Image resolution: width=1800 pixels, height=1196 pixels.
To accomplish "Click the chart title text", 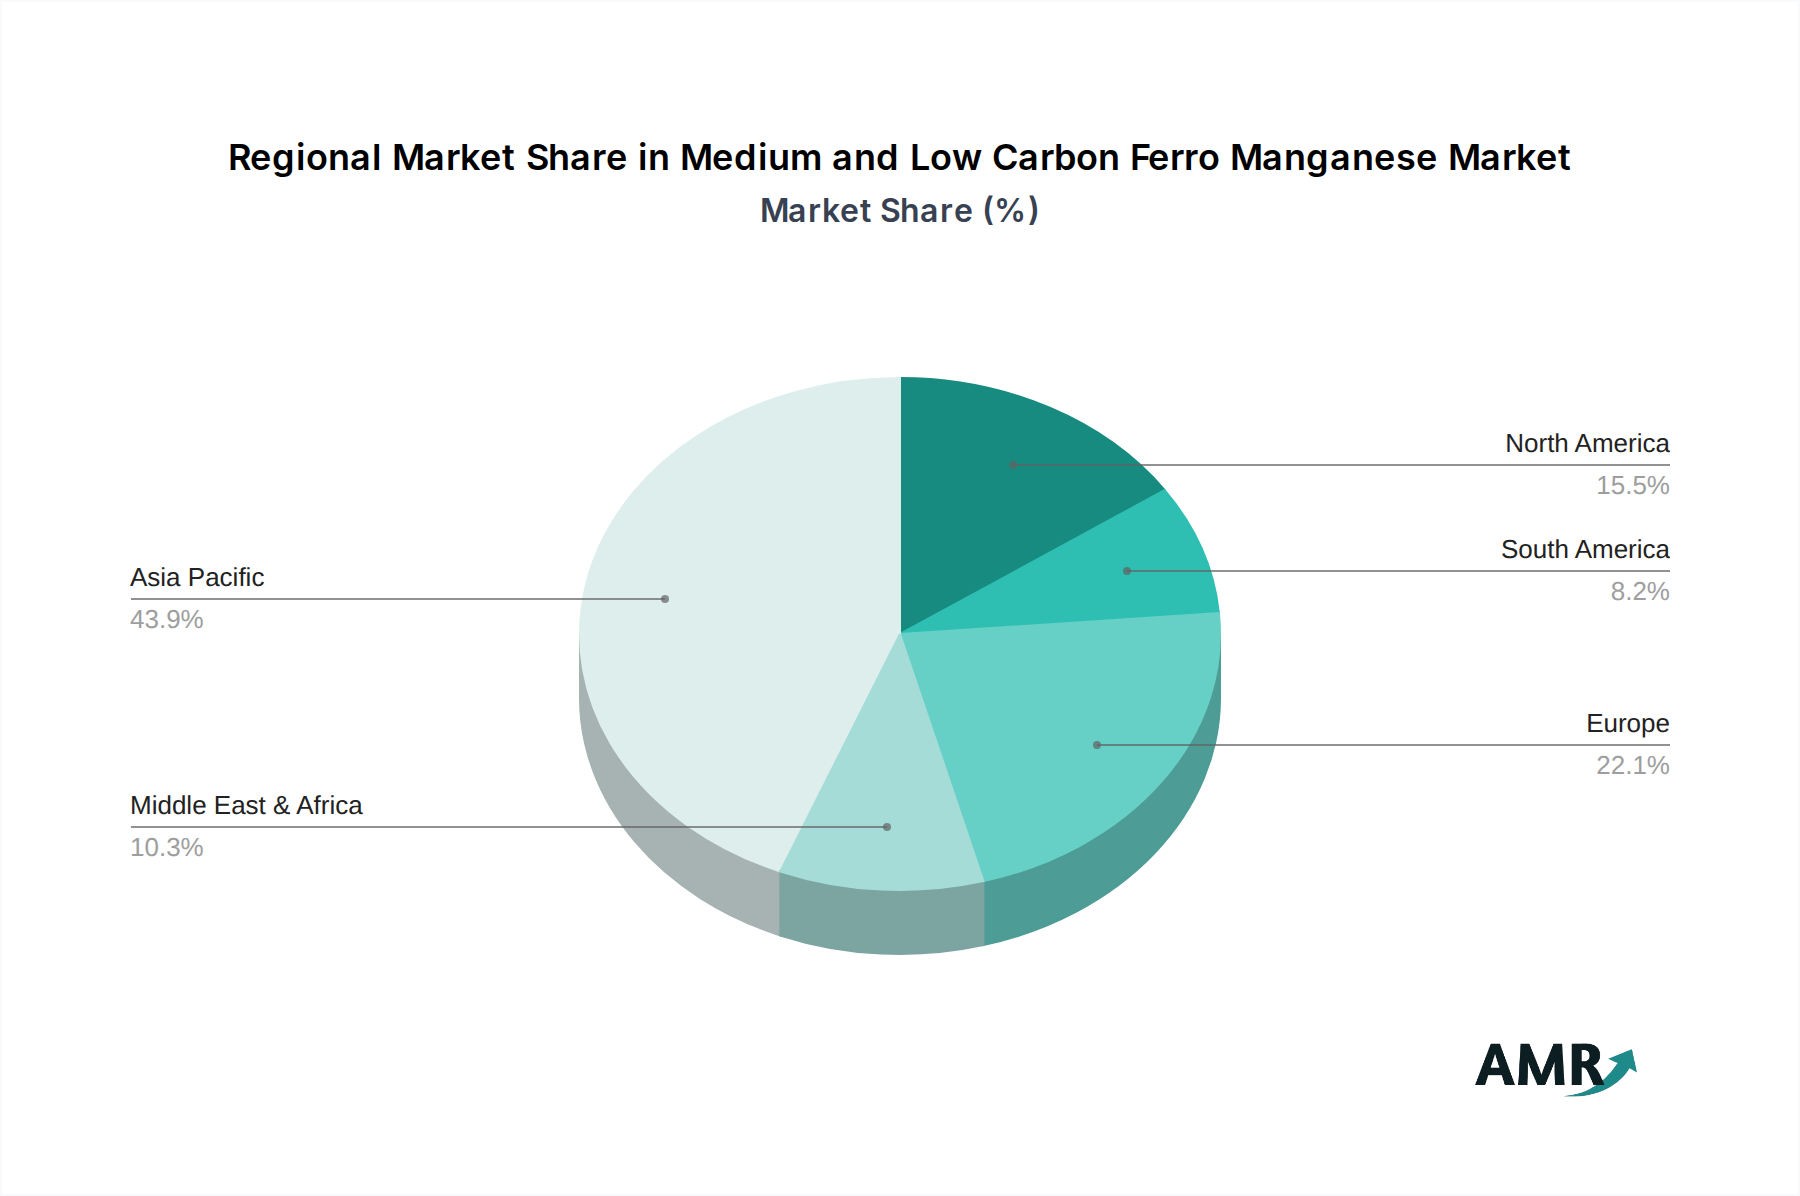I will (x=899, y=157).
